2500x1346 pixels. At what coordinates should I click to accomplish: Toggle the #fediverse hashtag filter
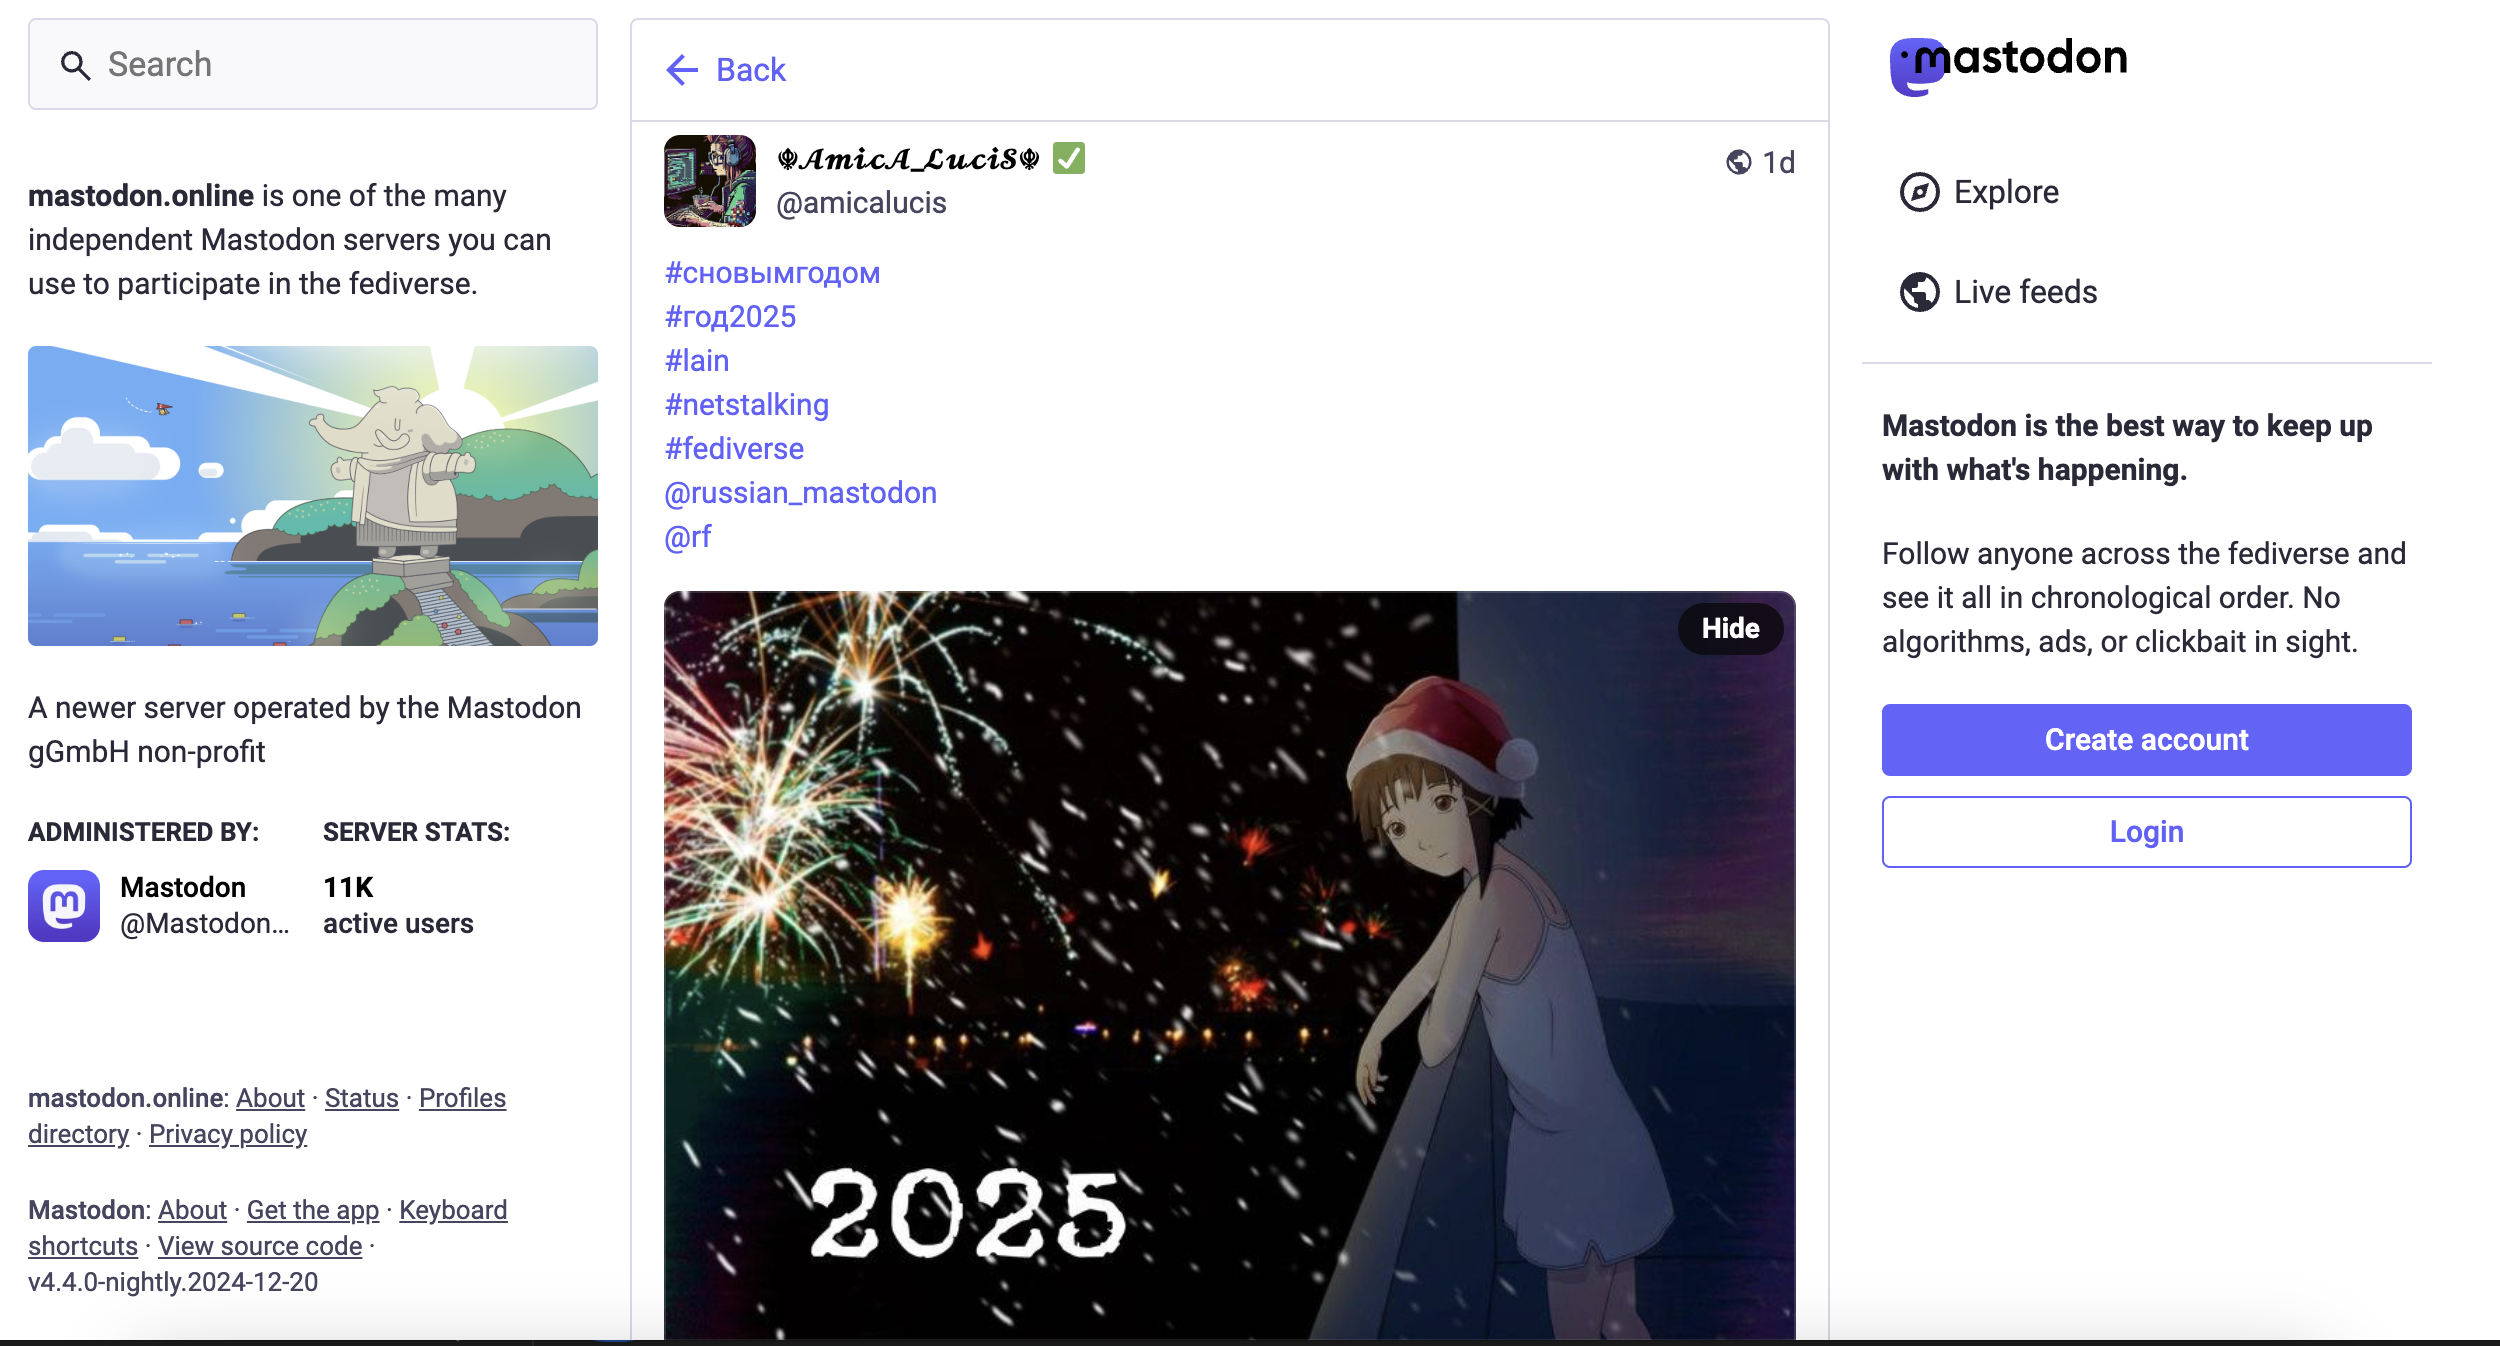(x=734, y=448)
